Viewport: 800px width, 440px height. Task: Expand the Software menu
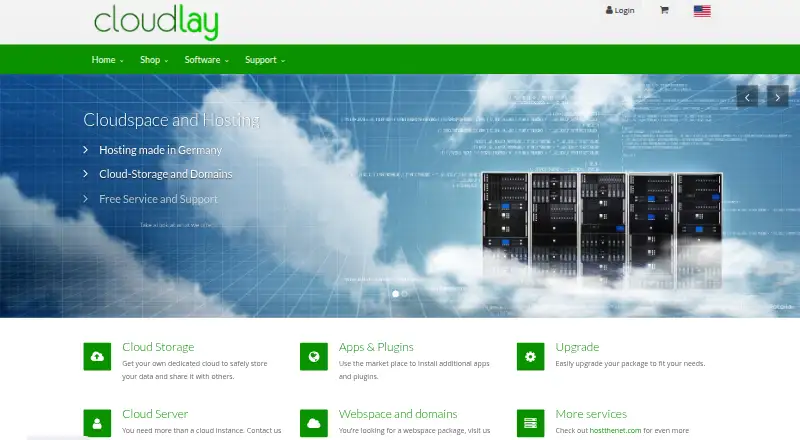(206, 60)
